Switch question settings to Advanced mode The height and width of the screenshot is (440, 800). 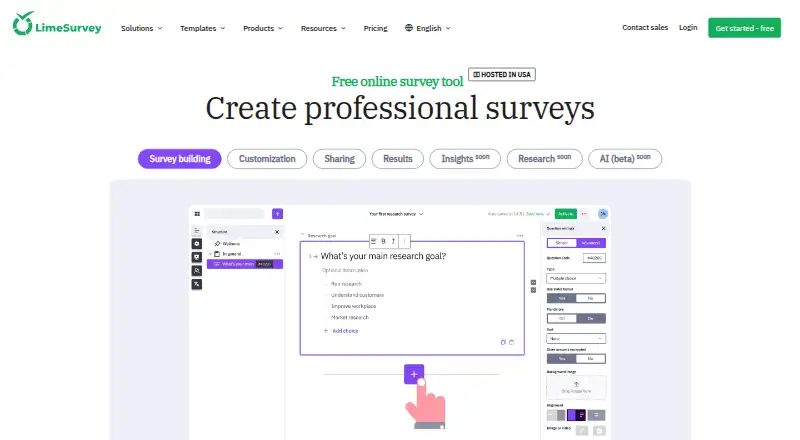pos(591,243)
